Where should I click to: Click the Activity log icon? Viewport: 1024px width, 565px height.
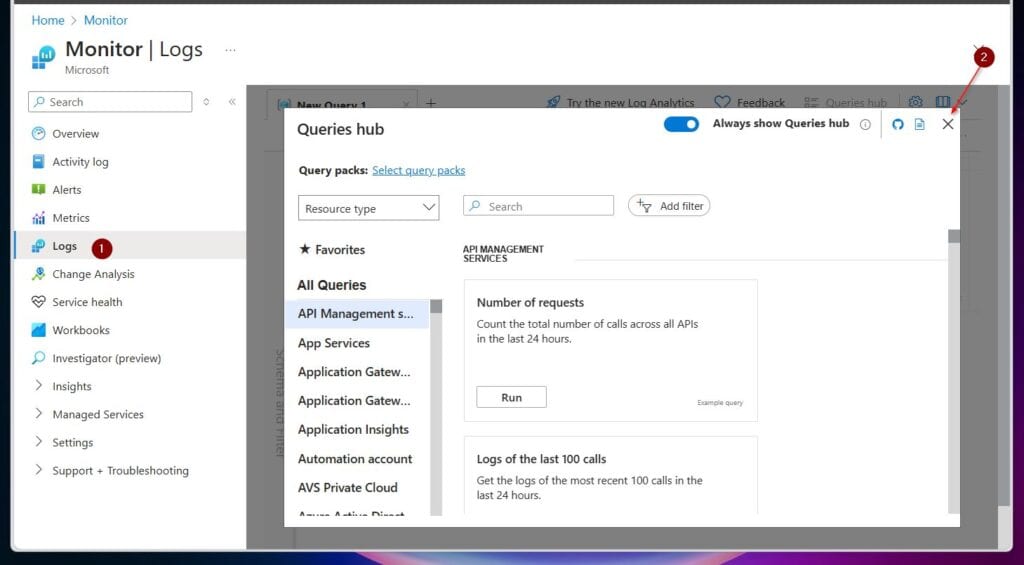pos(39,161)
